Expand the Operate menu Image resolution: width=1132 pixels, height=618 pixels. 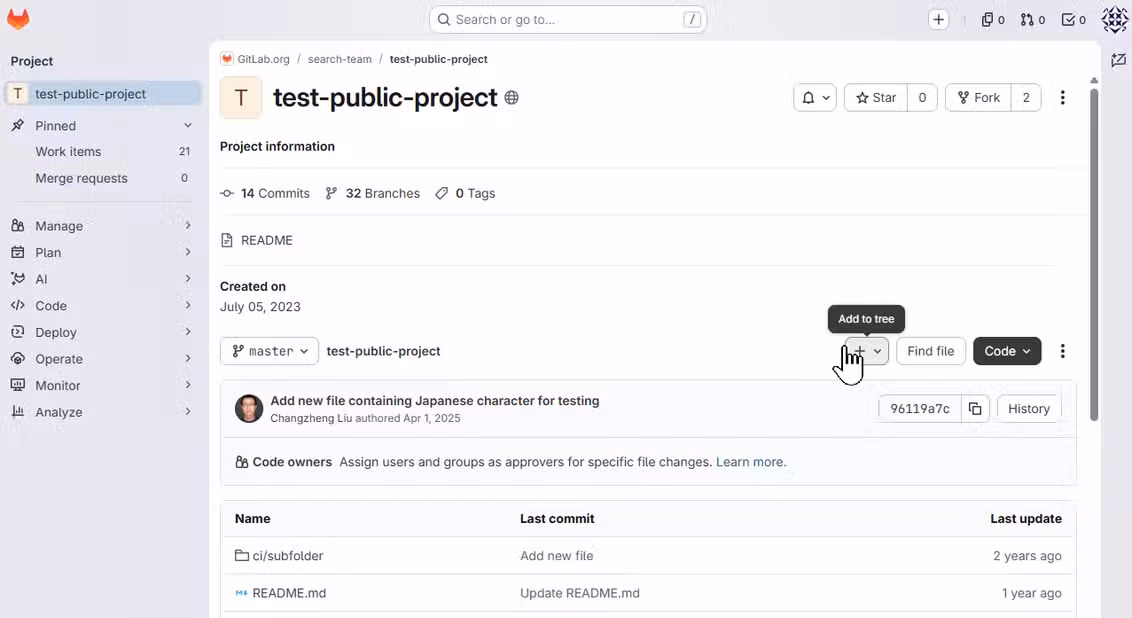pos(103,360)
